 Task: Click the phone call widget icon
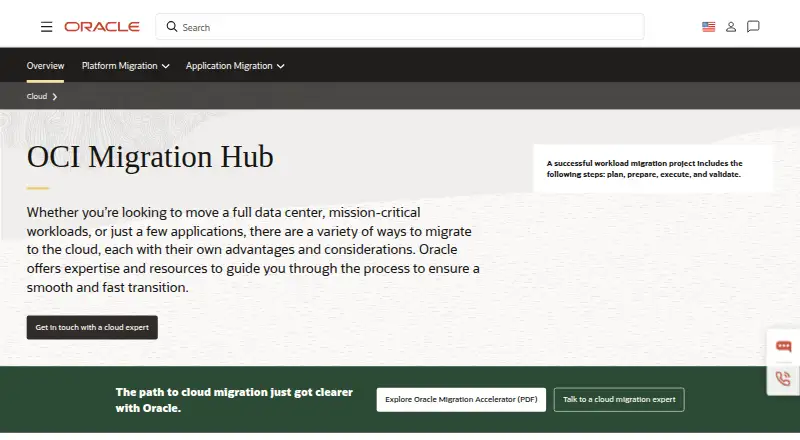[x=783, y=379]
